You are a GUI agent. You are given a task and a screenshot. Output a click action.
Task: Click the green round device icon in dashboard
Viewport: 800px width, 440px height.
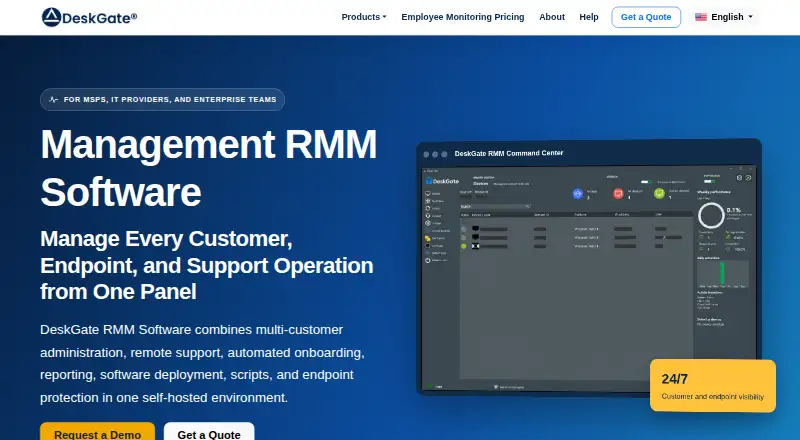click(x=659, y=193)
